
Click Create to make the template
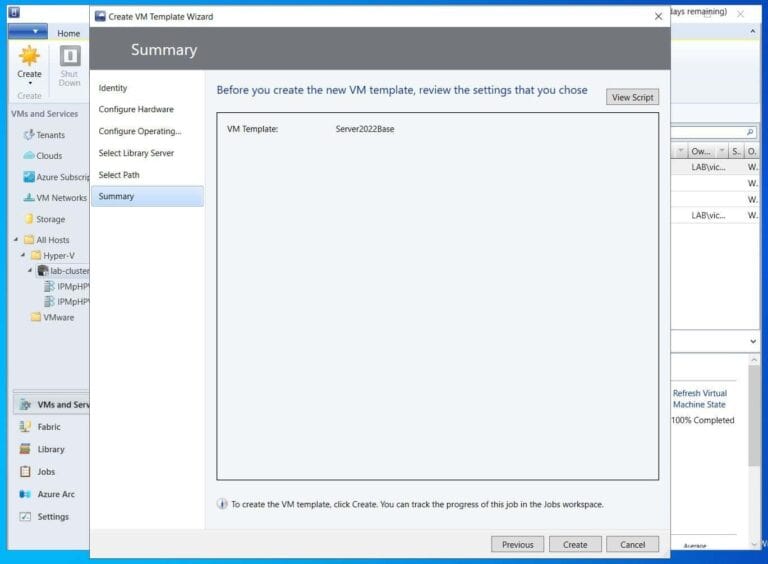575,544
